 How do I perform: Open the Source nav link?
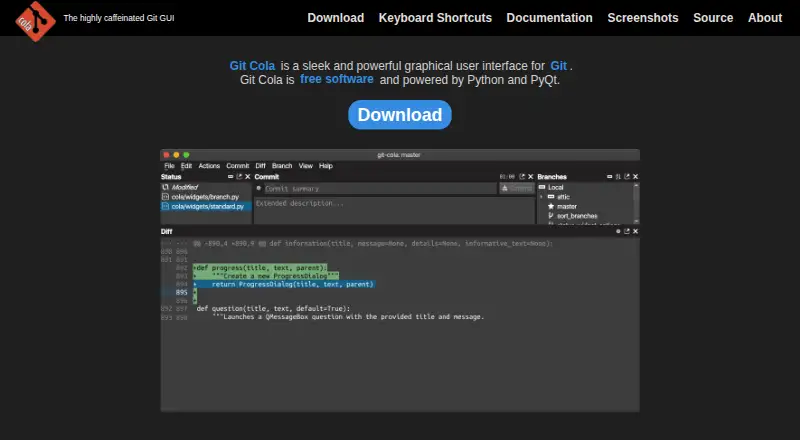coord(713,18)
